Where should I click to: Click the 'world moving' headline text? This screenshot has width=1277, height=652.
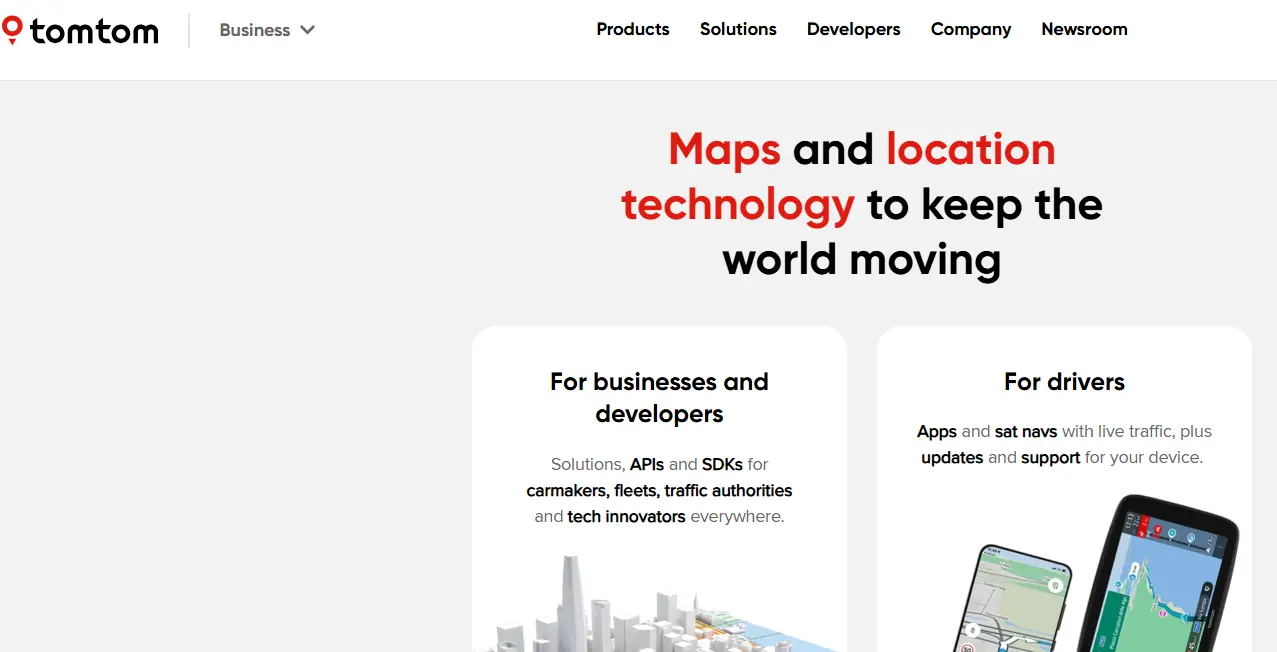[x=861, y=259]
